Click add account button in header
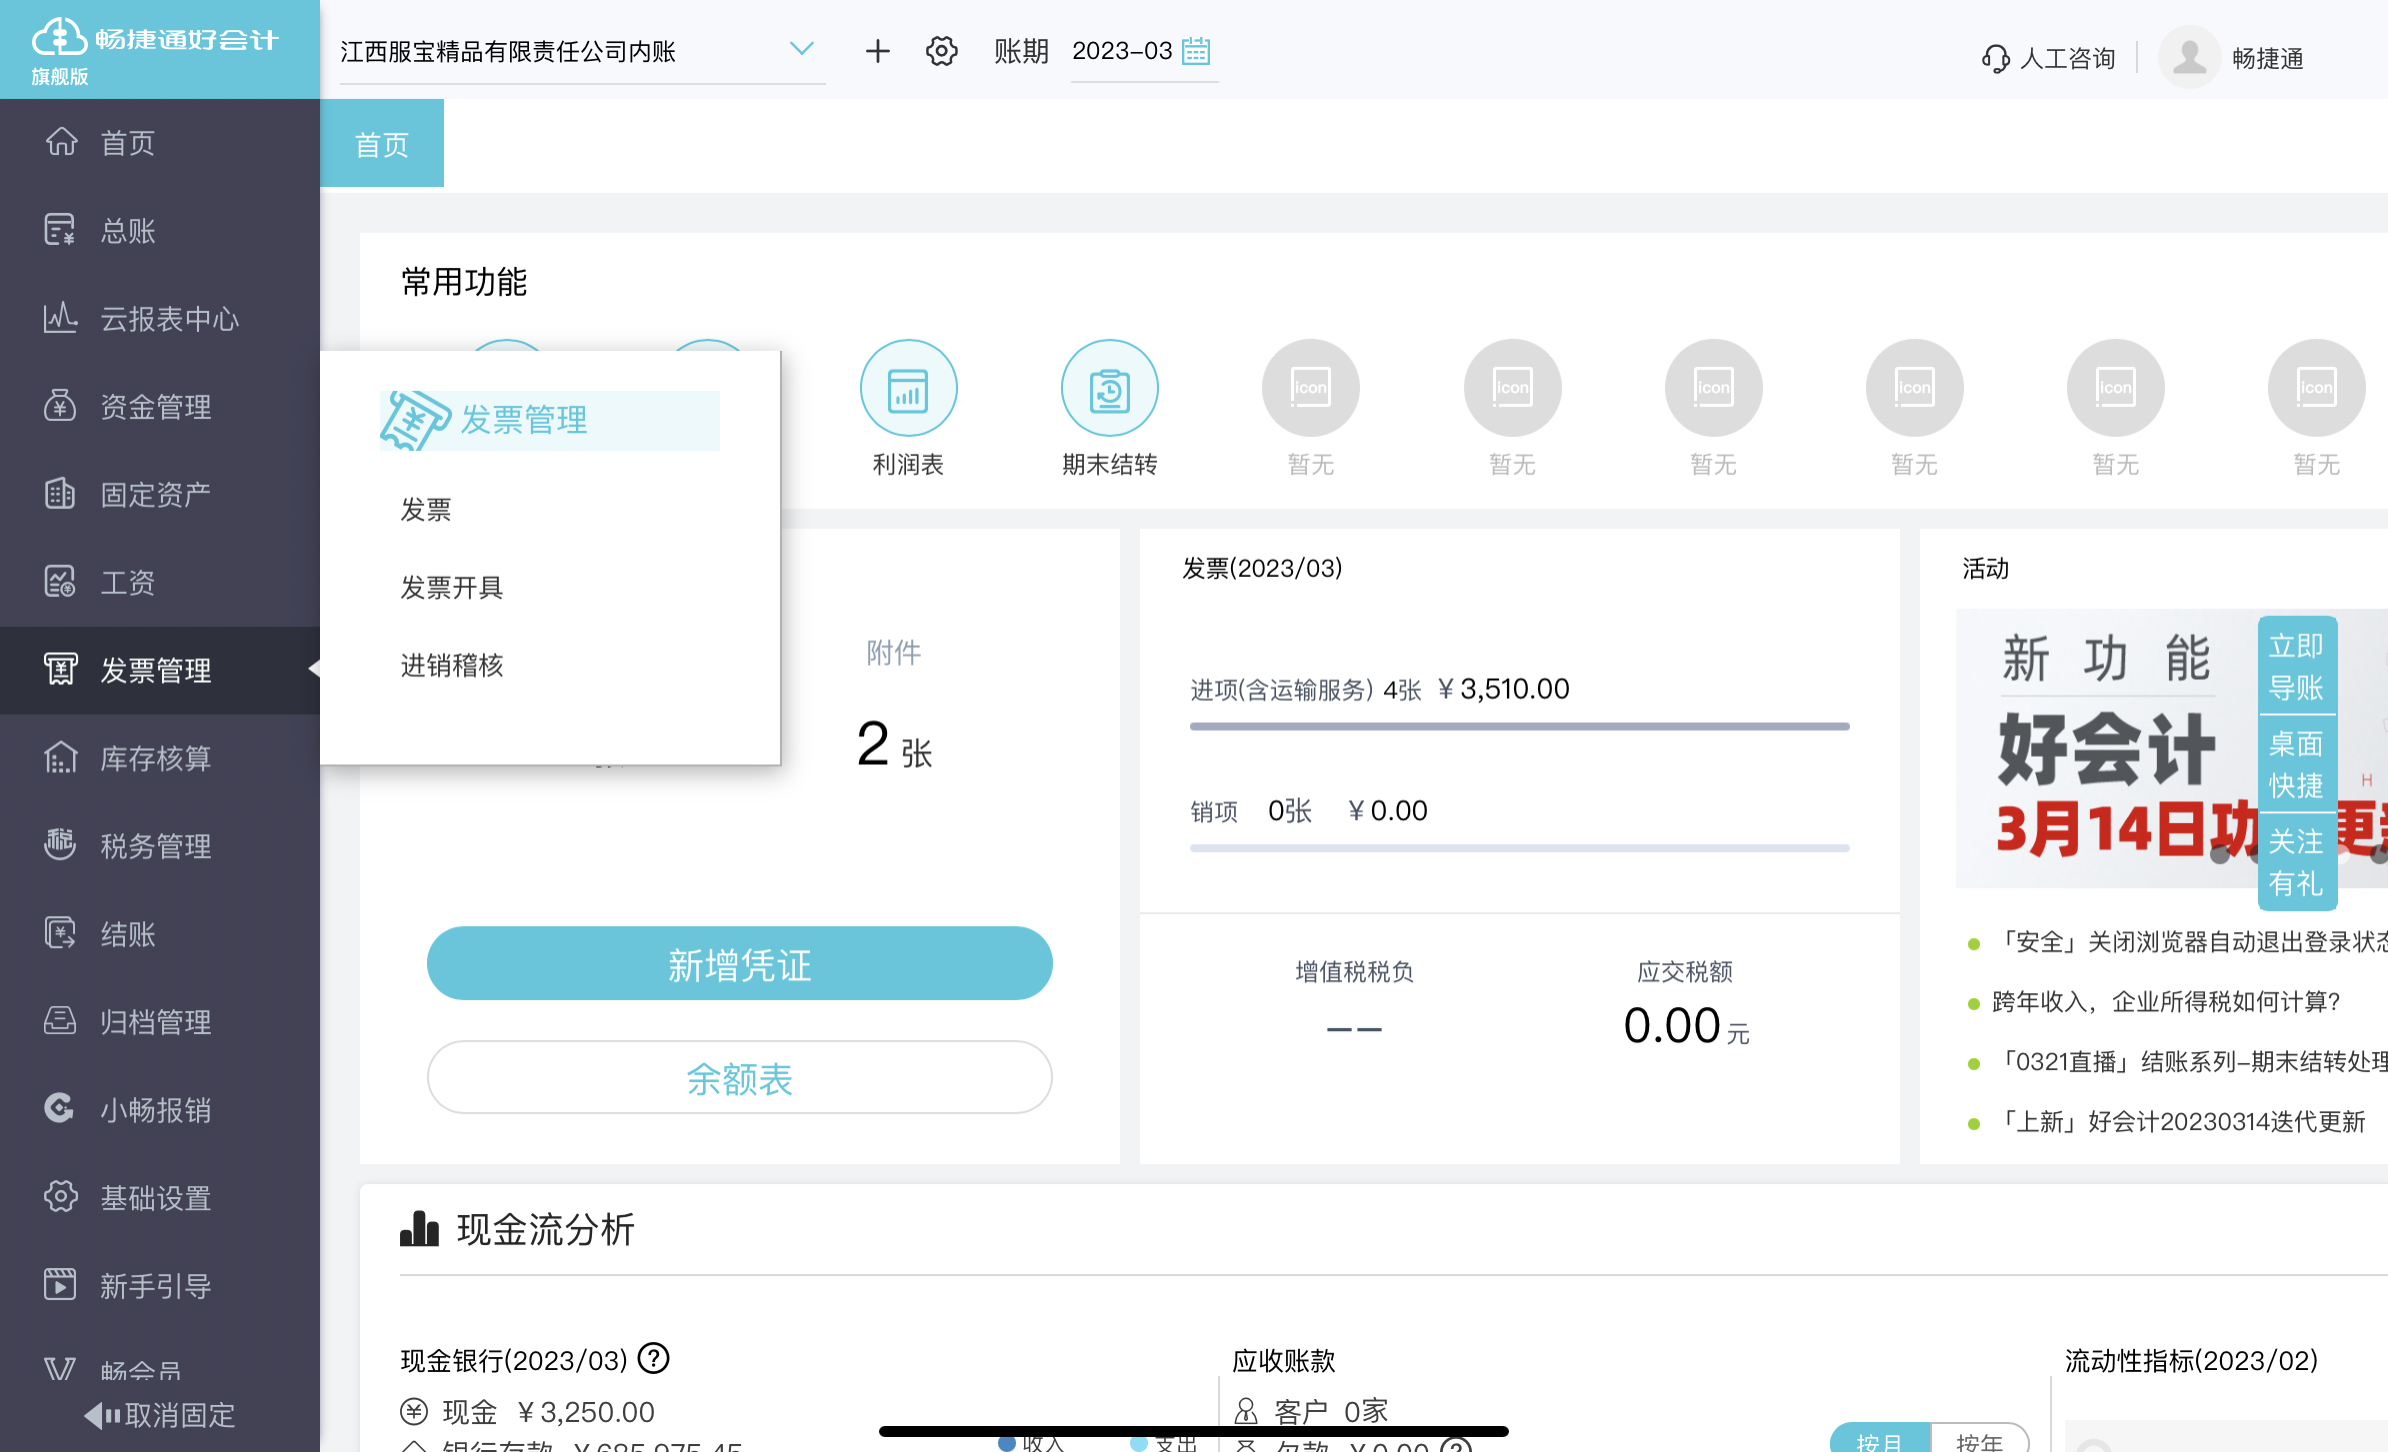 coord(878,51)
